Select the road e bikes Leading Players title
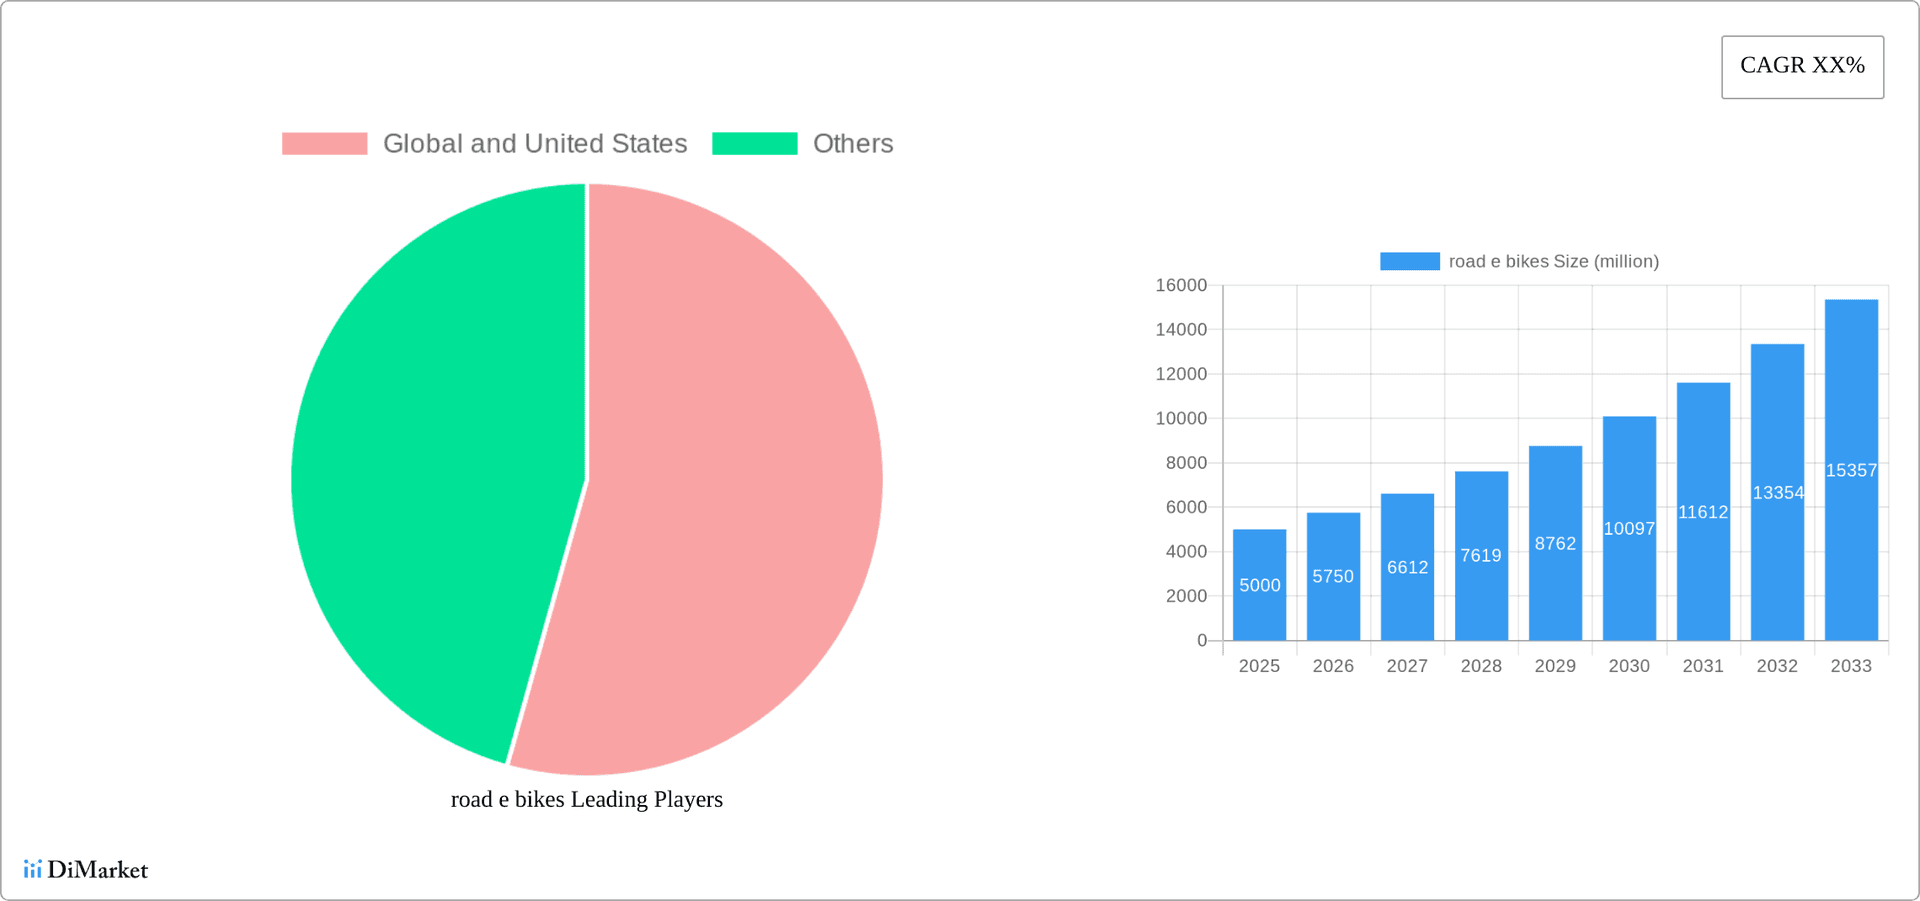 586,799
